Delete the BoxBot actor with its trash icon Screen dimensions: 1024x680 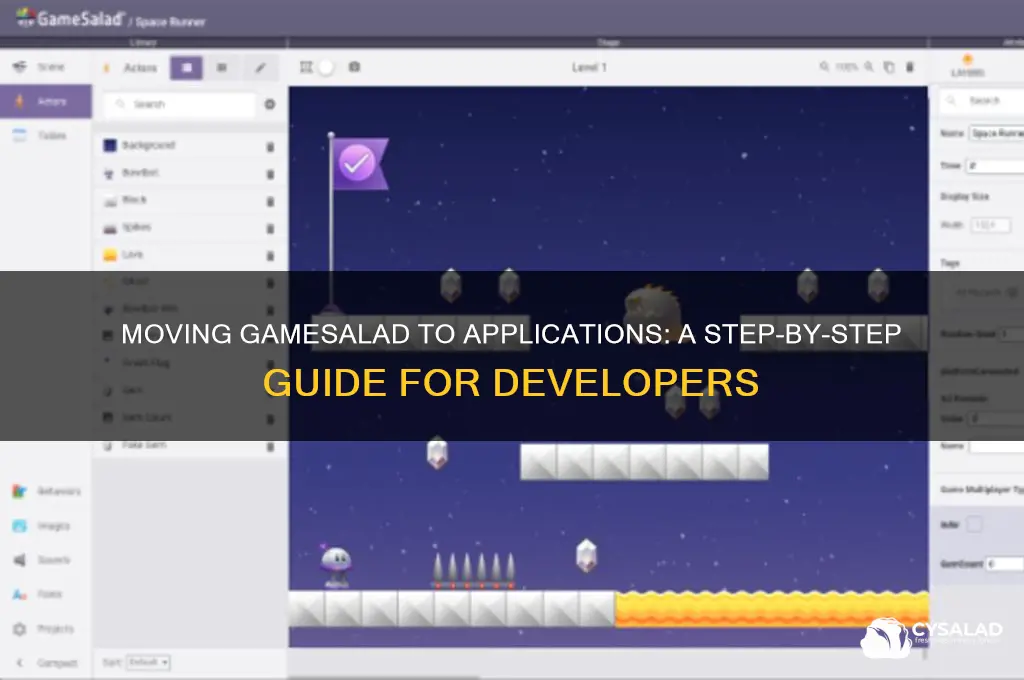pyautogui.click(x=270, y=174)
